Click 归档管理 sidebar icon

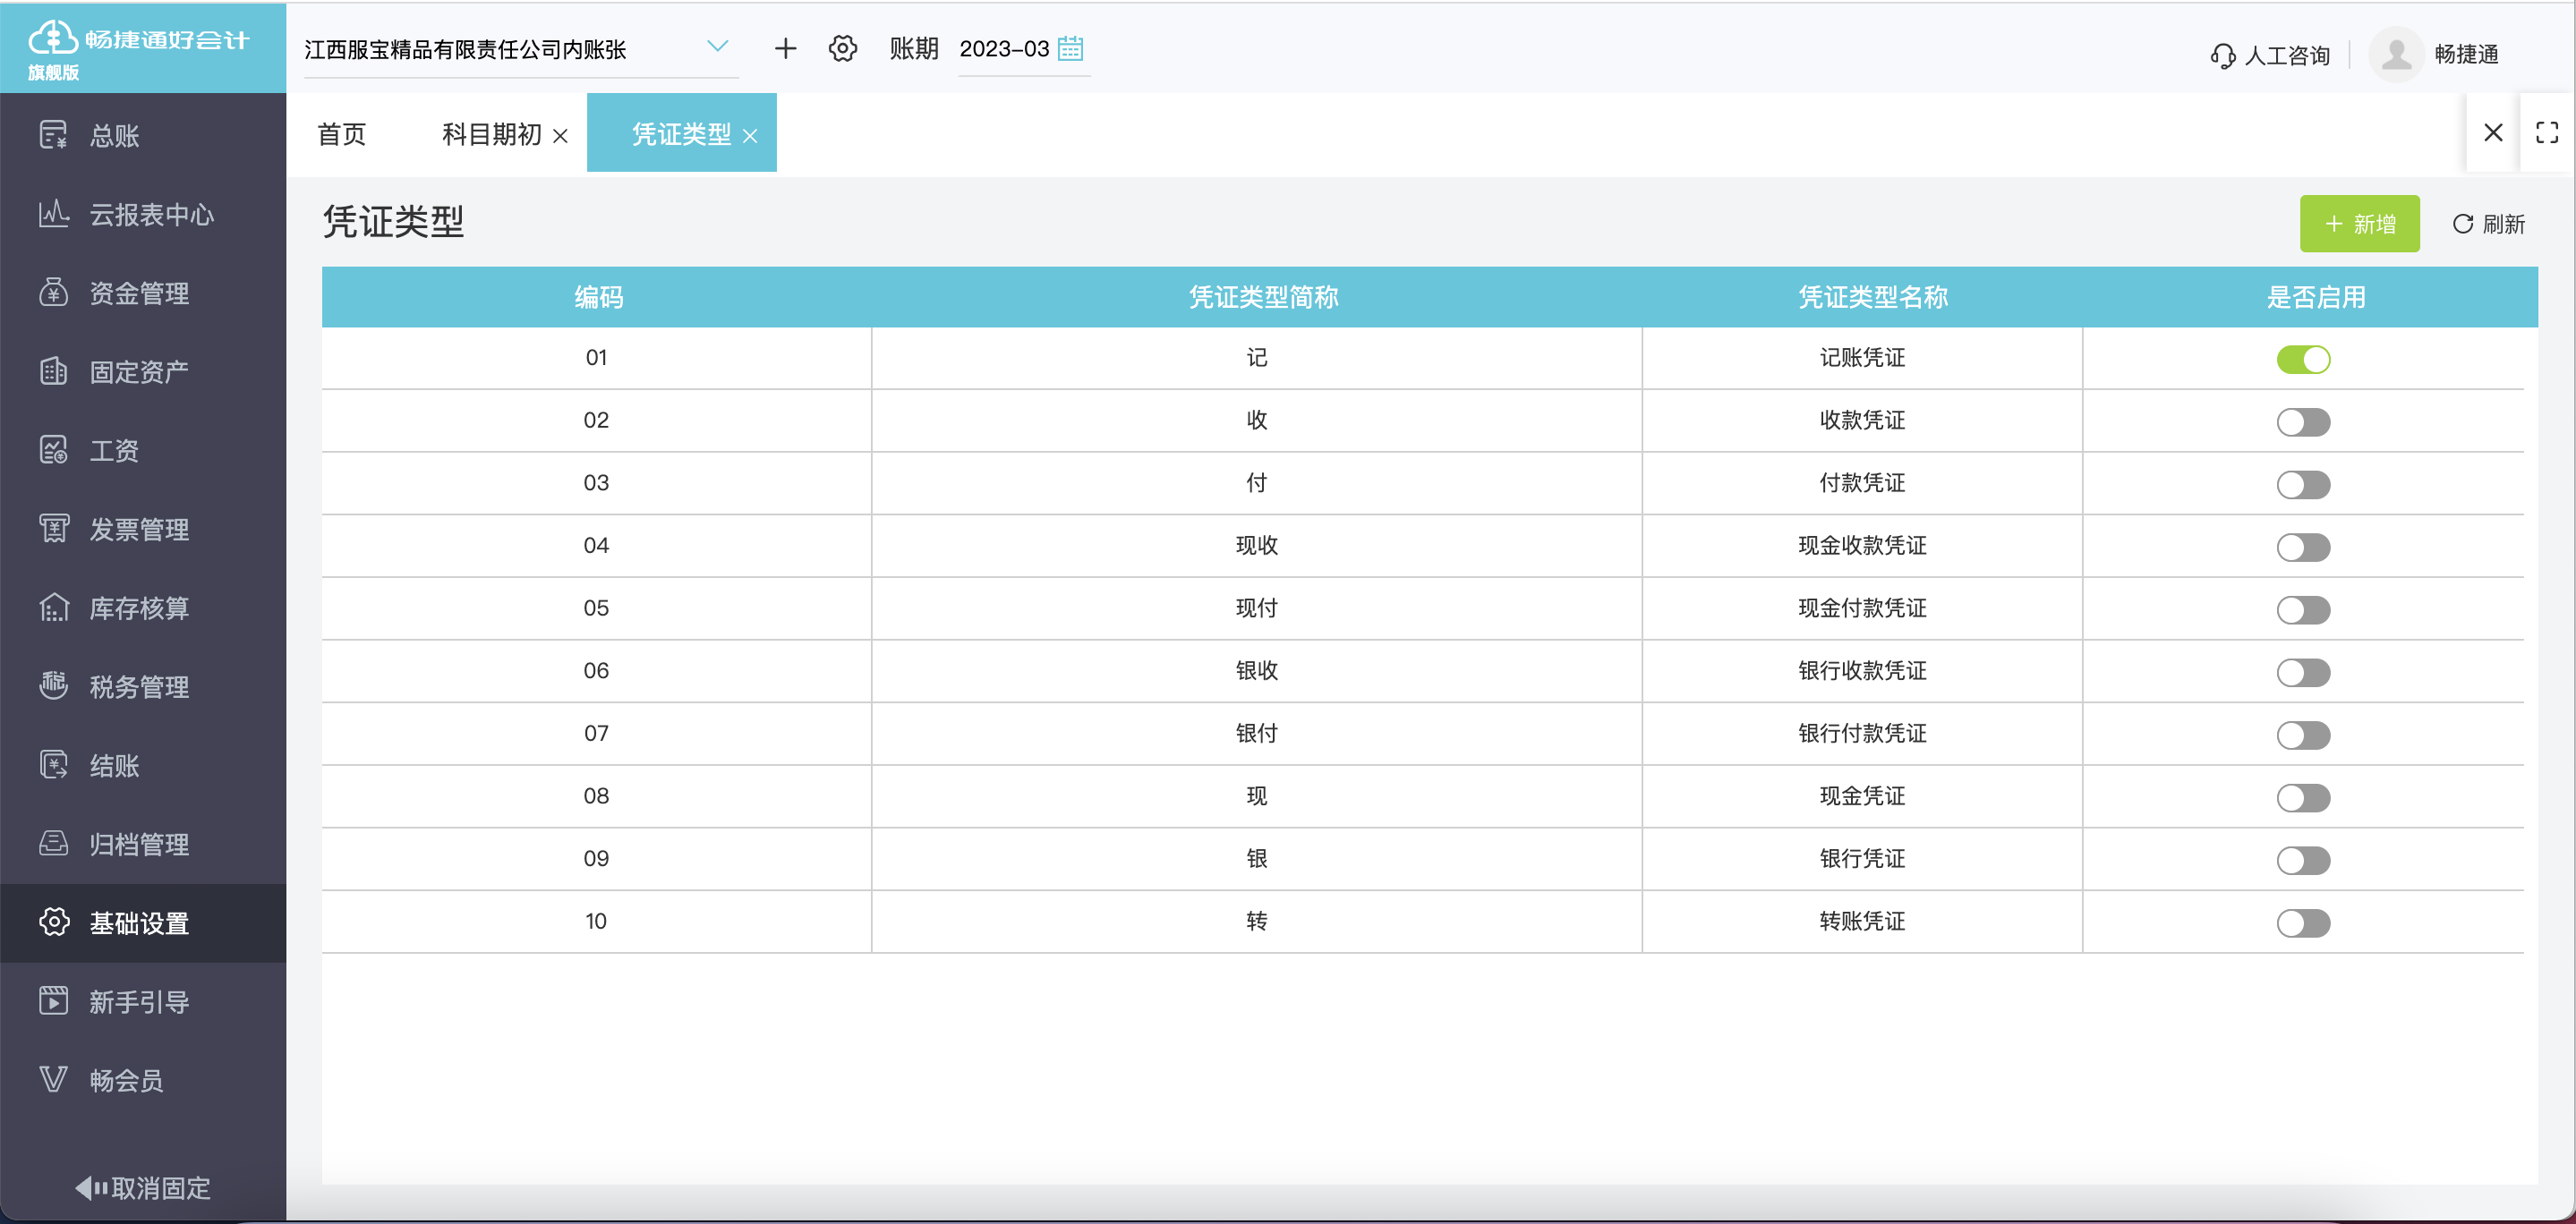[x=49, y=843]
